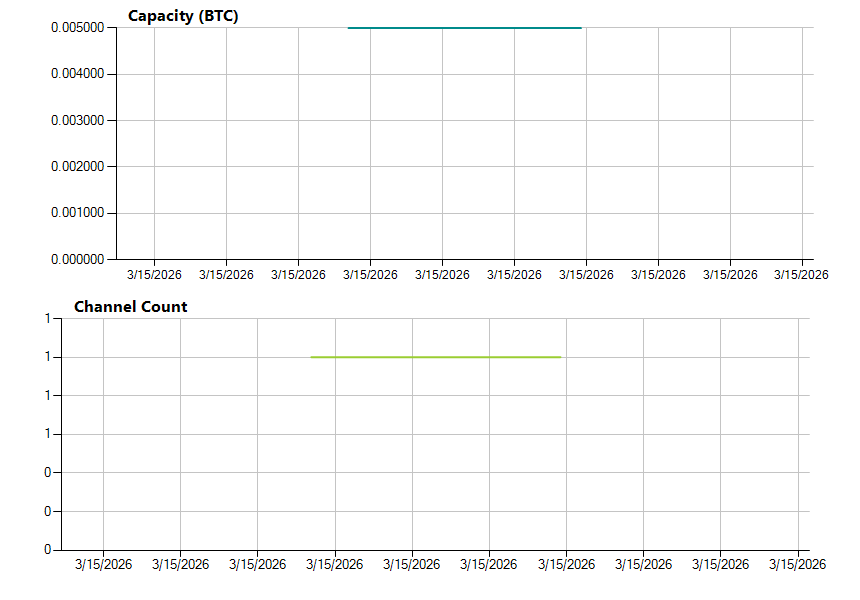This screenshot has width=860, height=600.
Task: Click the 0.005000 y-axis label
Action: point(77,28)
